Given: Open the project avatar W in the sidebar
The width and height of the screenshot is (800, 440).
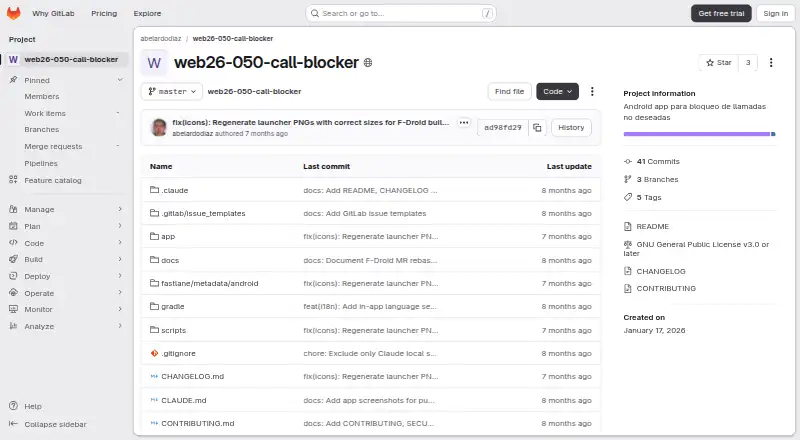Looking at the screenshot, I should 14,59.
